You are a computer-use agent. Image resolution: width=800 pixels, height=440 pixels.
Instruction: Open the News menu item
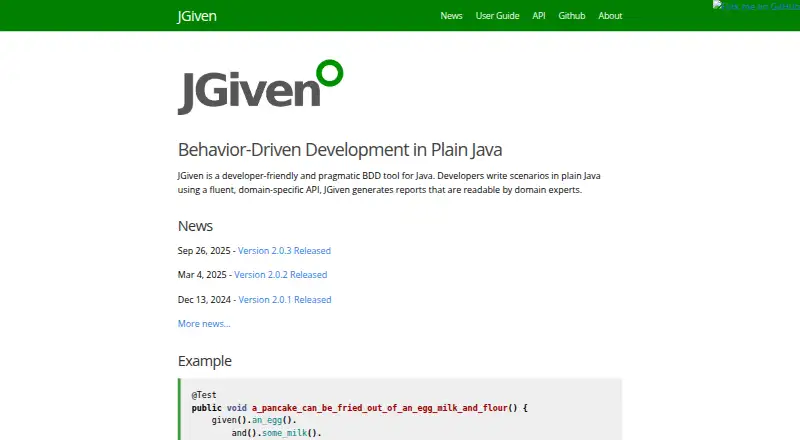pyautogui.click(x=451, y=16)
